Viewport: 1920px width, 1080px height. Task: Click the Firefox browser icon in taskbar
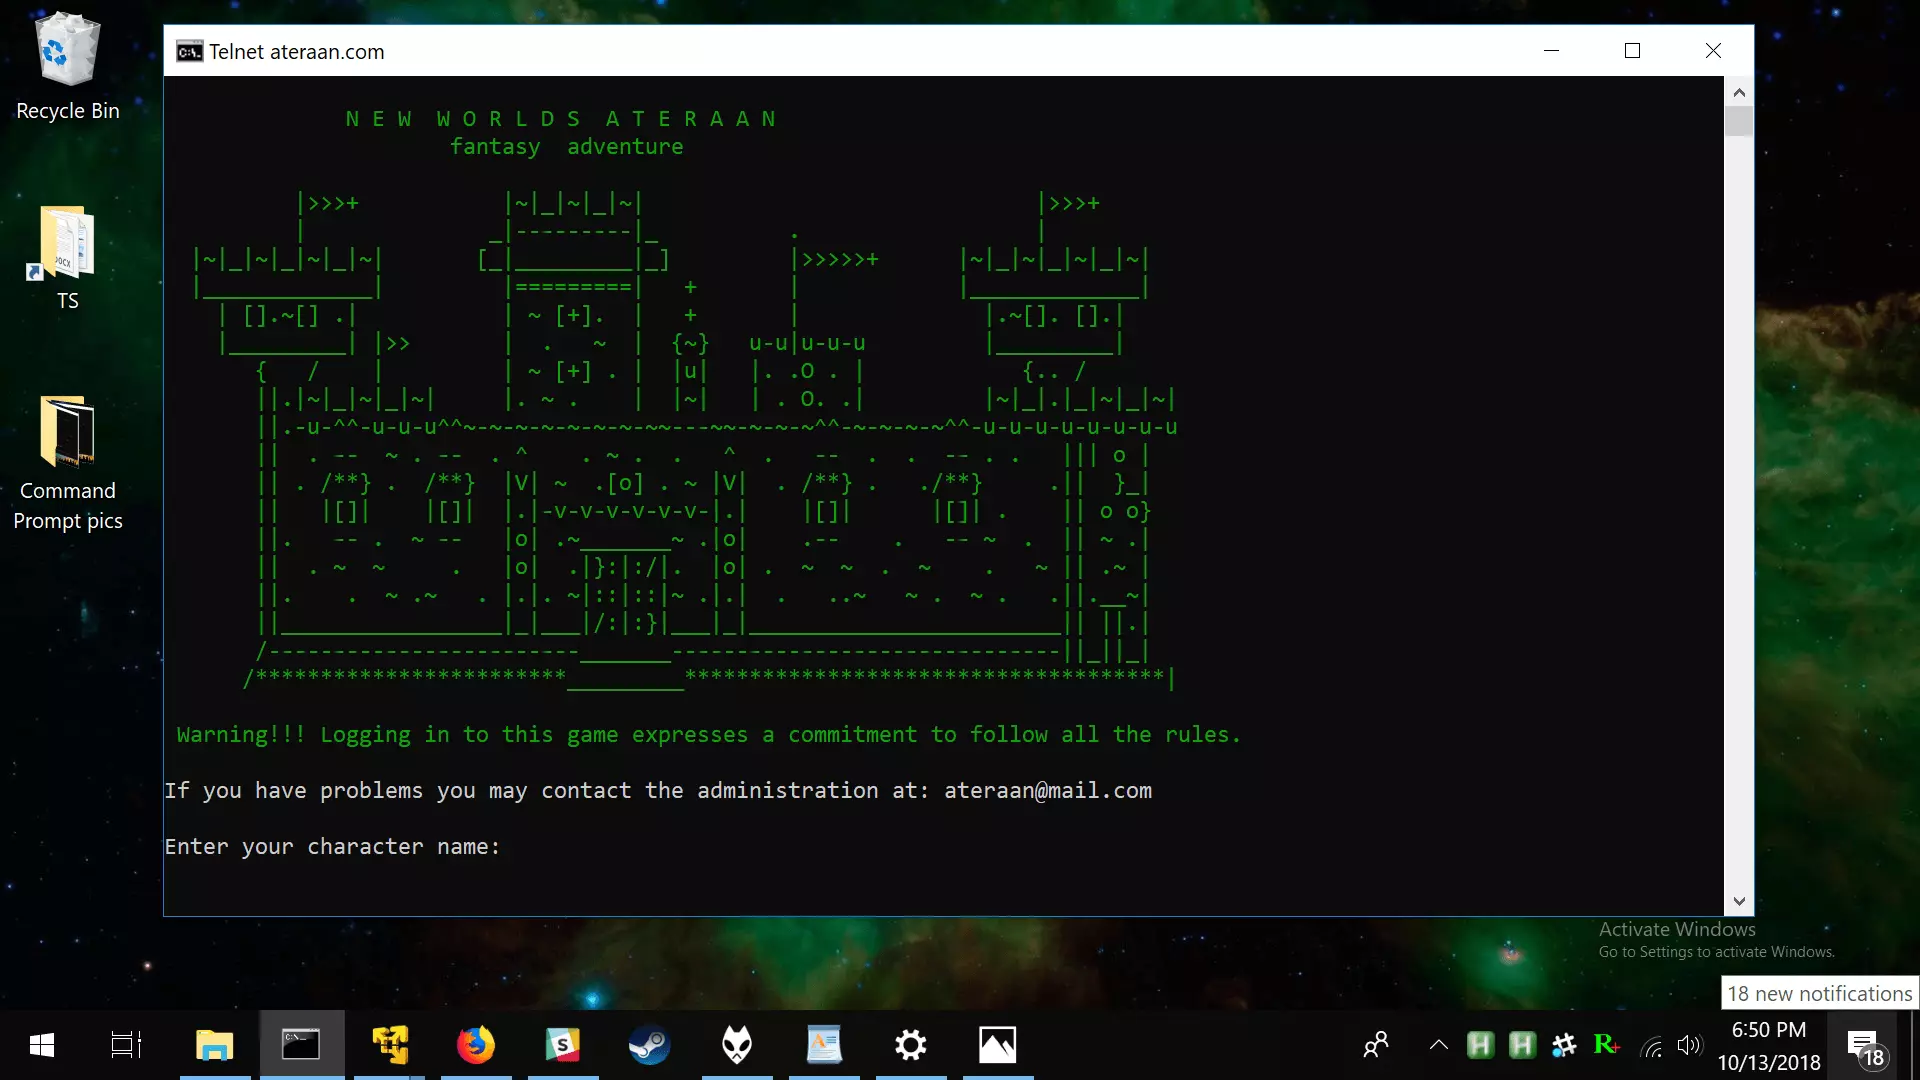[x=476, y=1044]
